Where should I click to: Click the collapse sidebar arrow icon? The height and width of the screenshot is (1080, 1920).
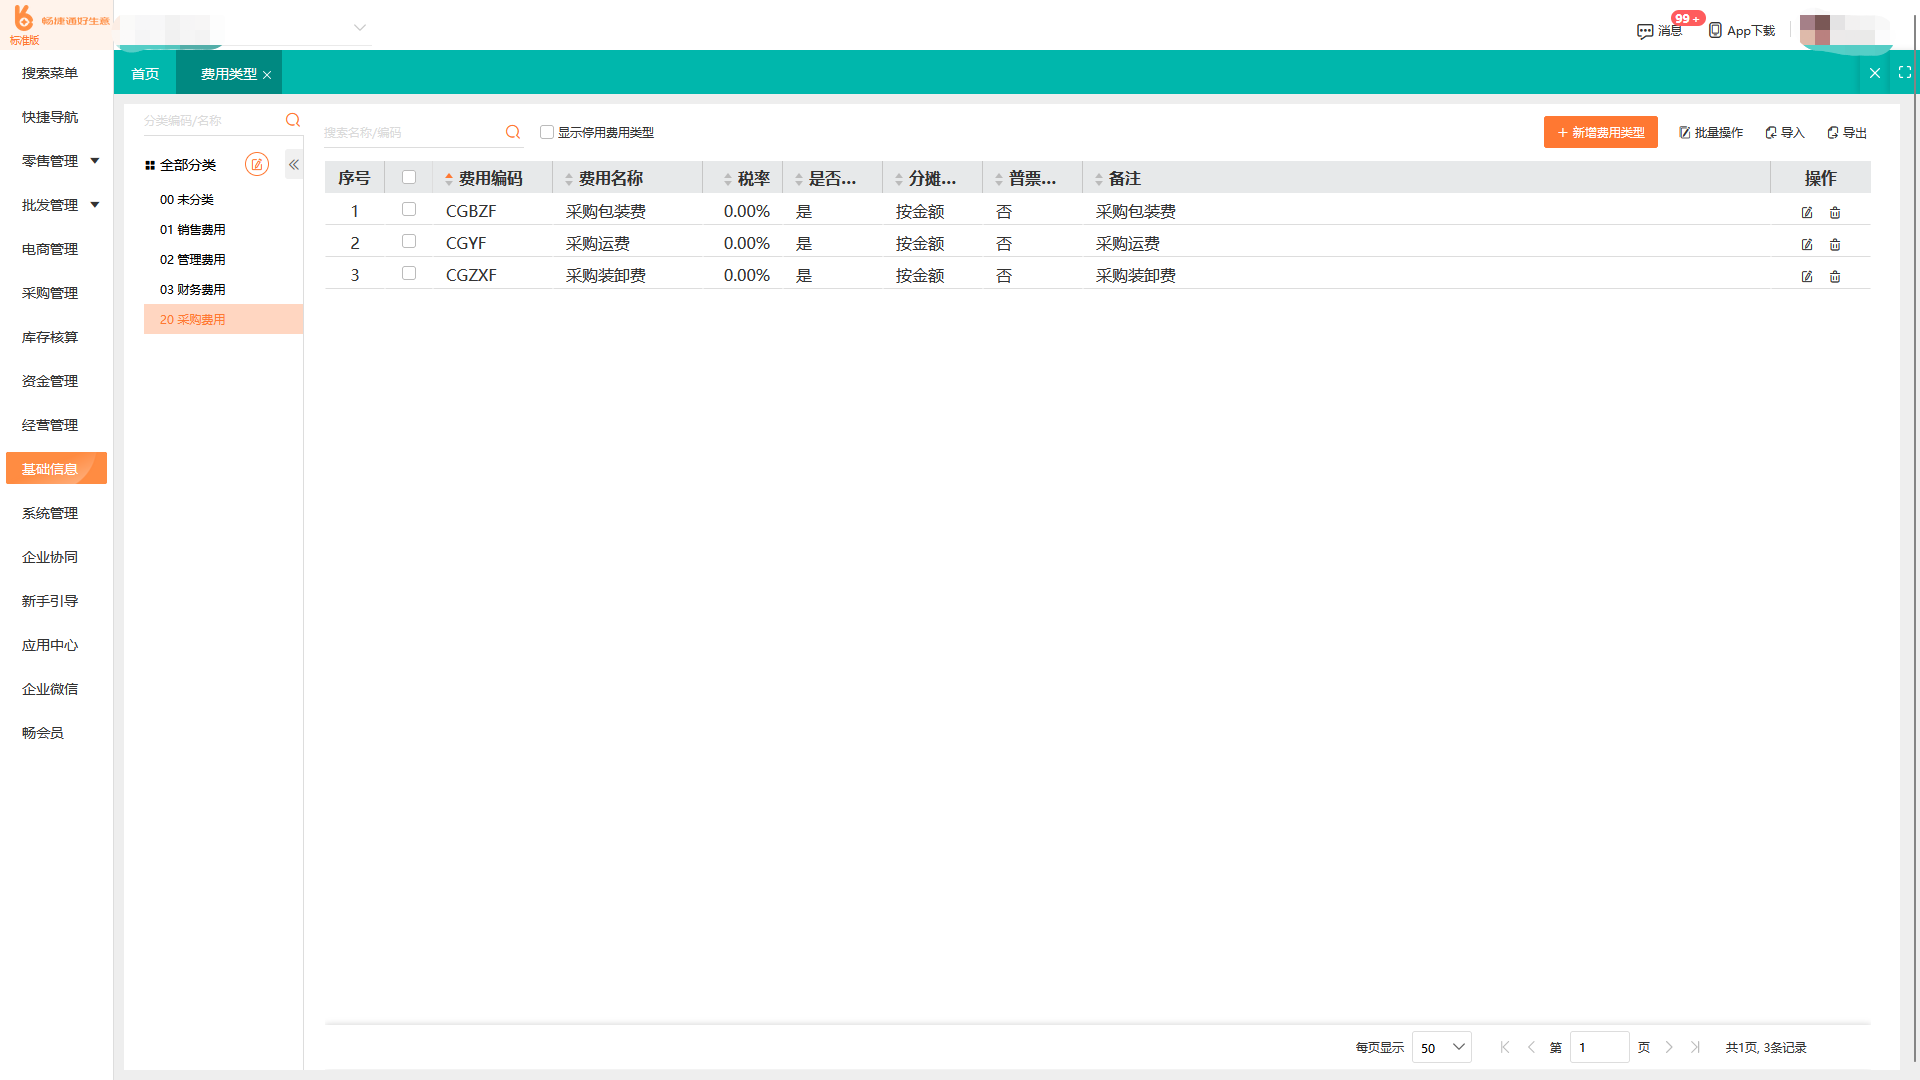293,165
